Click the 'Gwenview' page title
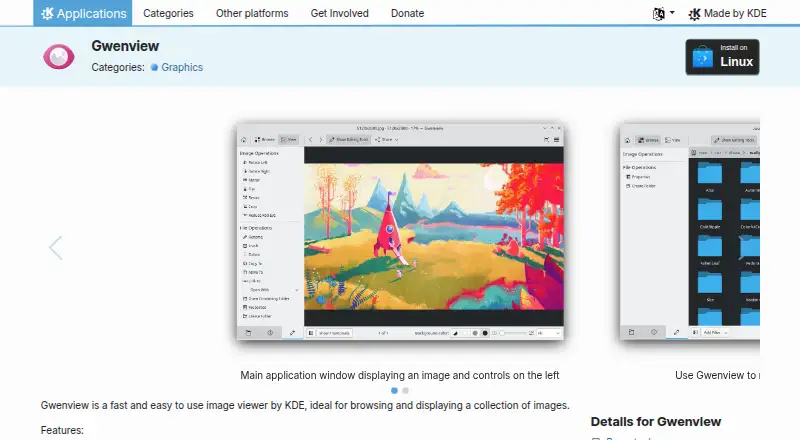This screenshot has width=800, height=440. [x=125, y=46]
